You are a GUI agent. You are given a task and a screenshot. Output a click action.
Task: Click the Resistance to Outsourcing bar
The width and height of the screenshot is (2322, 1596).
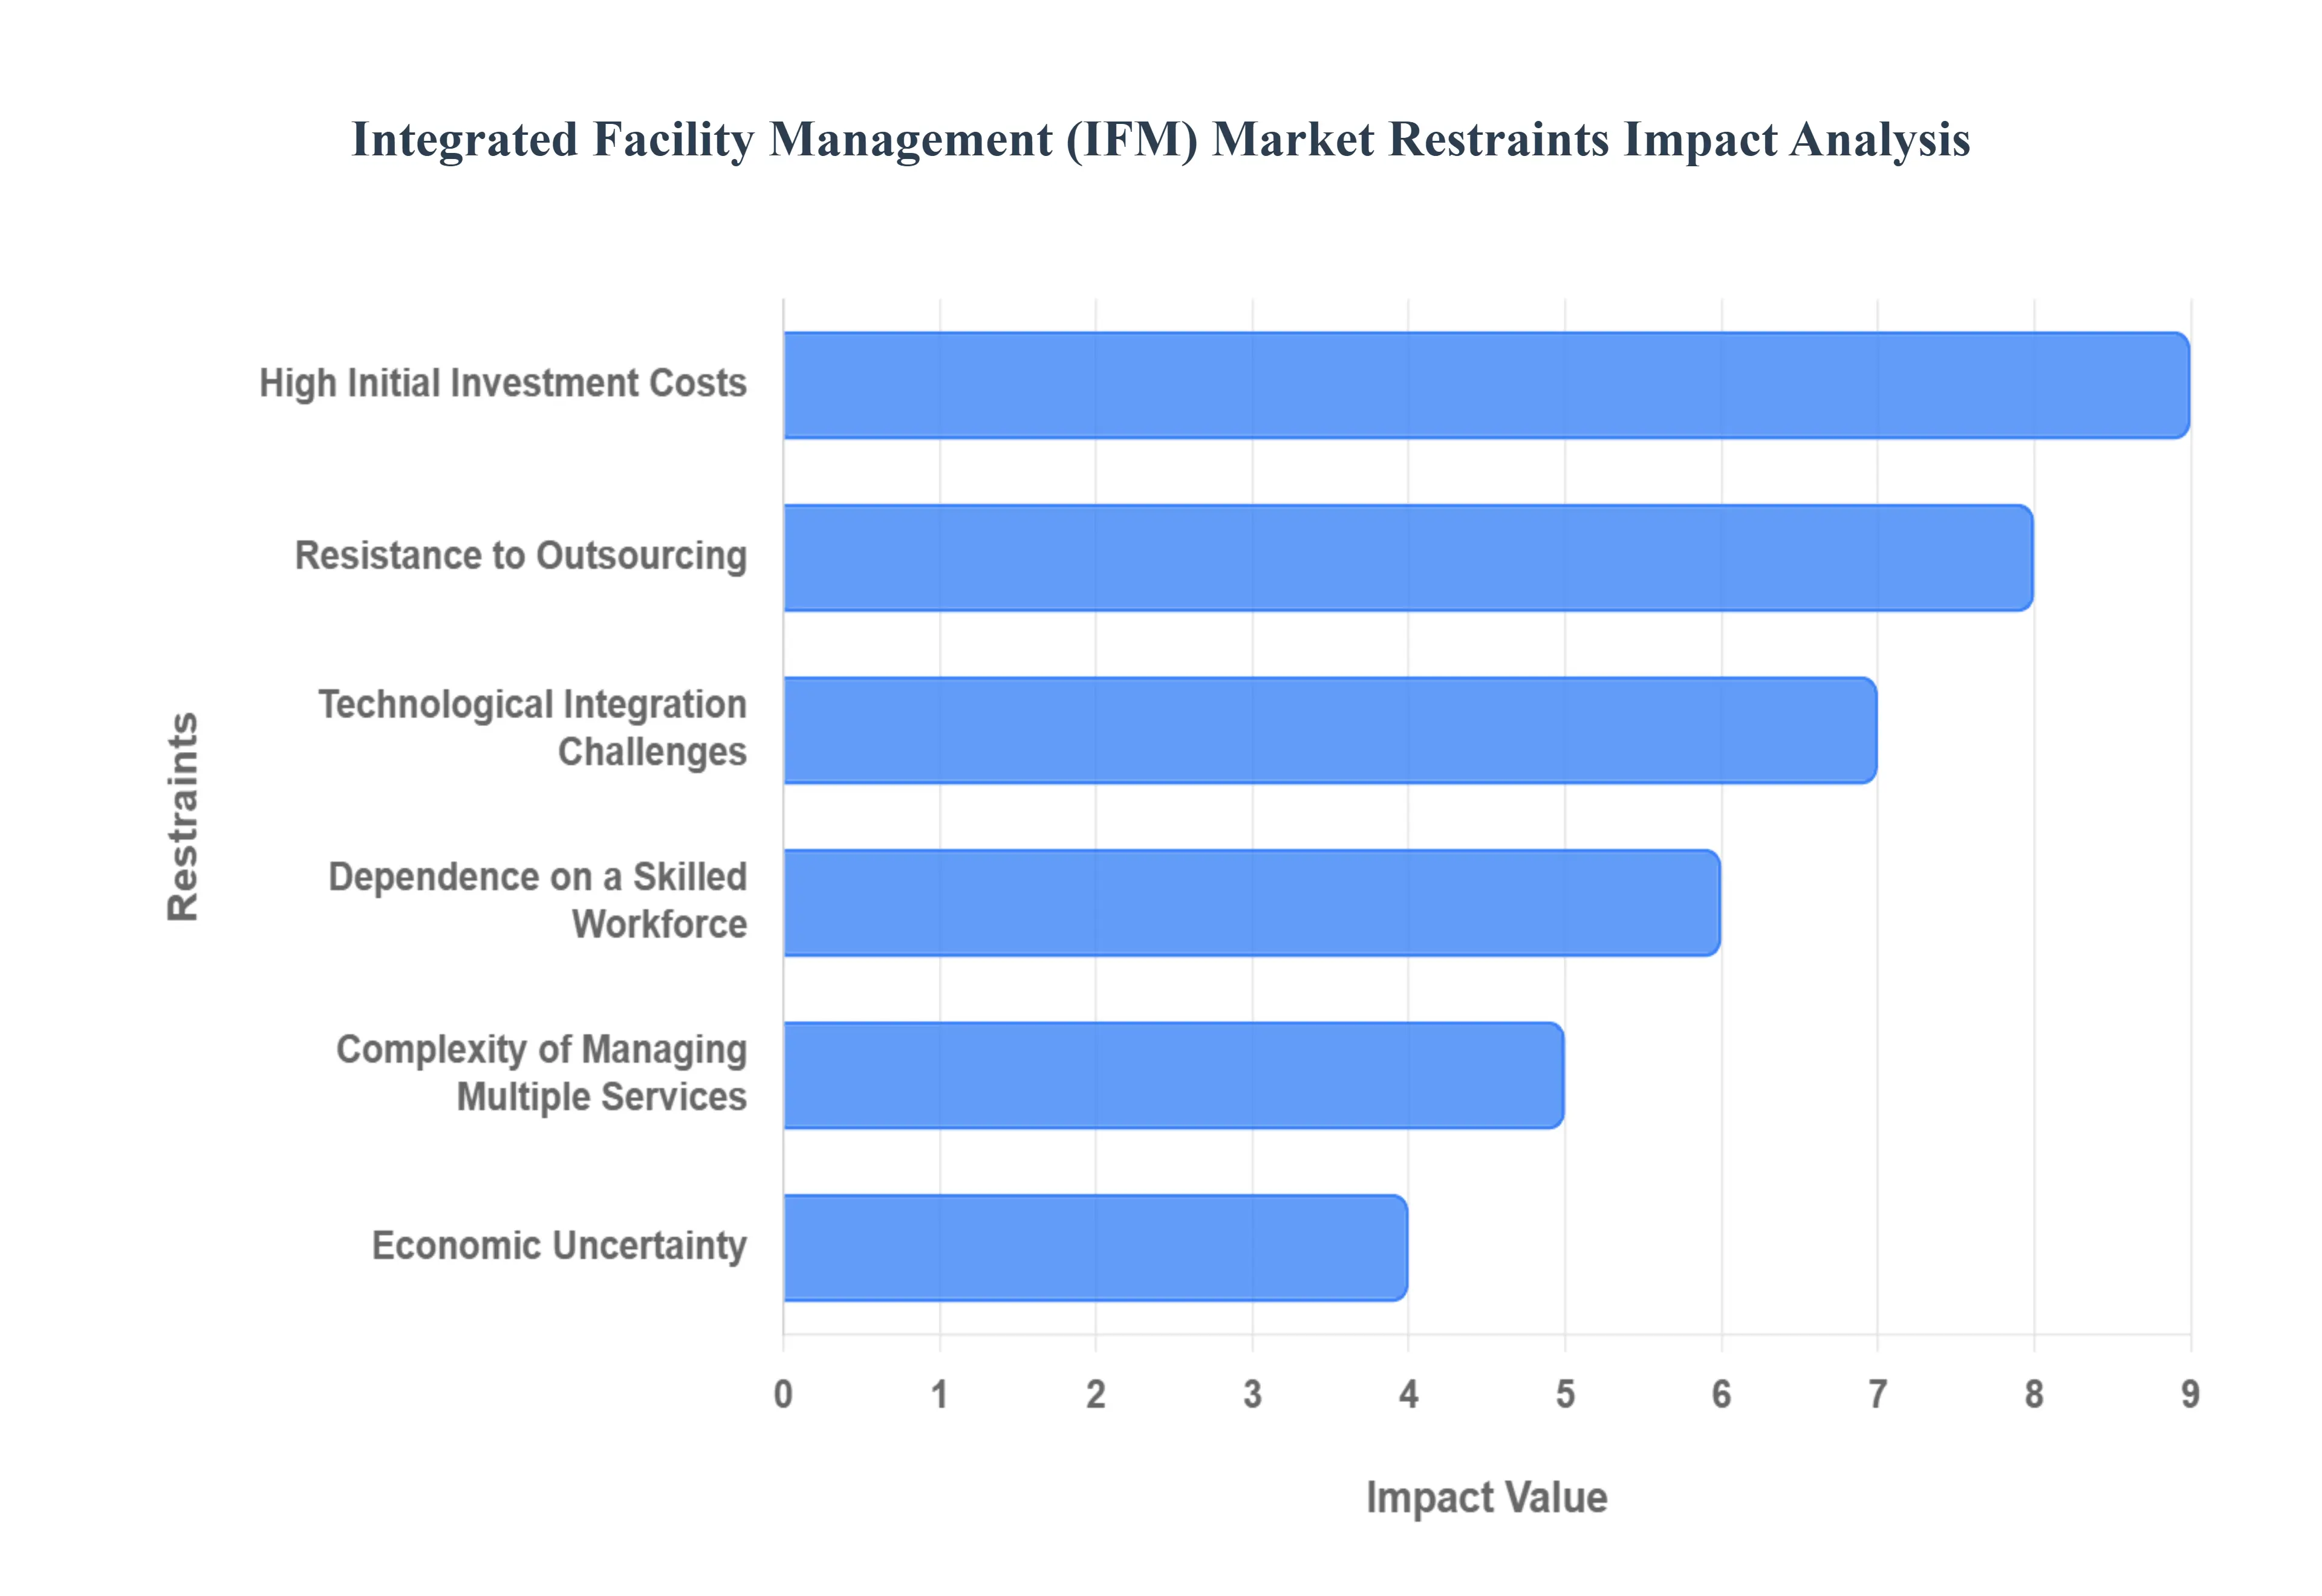[x=1407, y=557]
